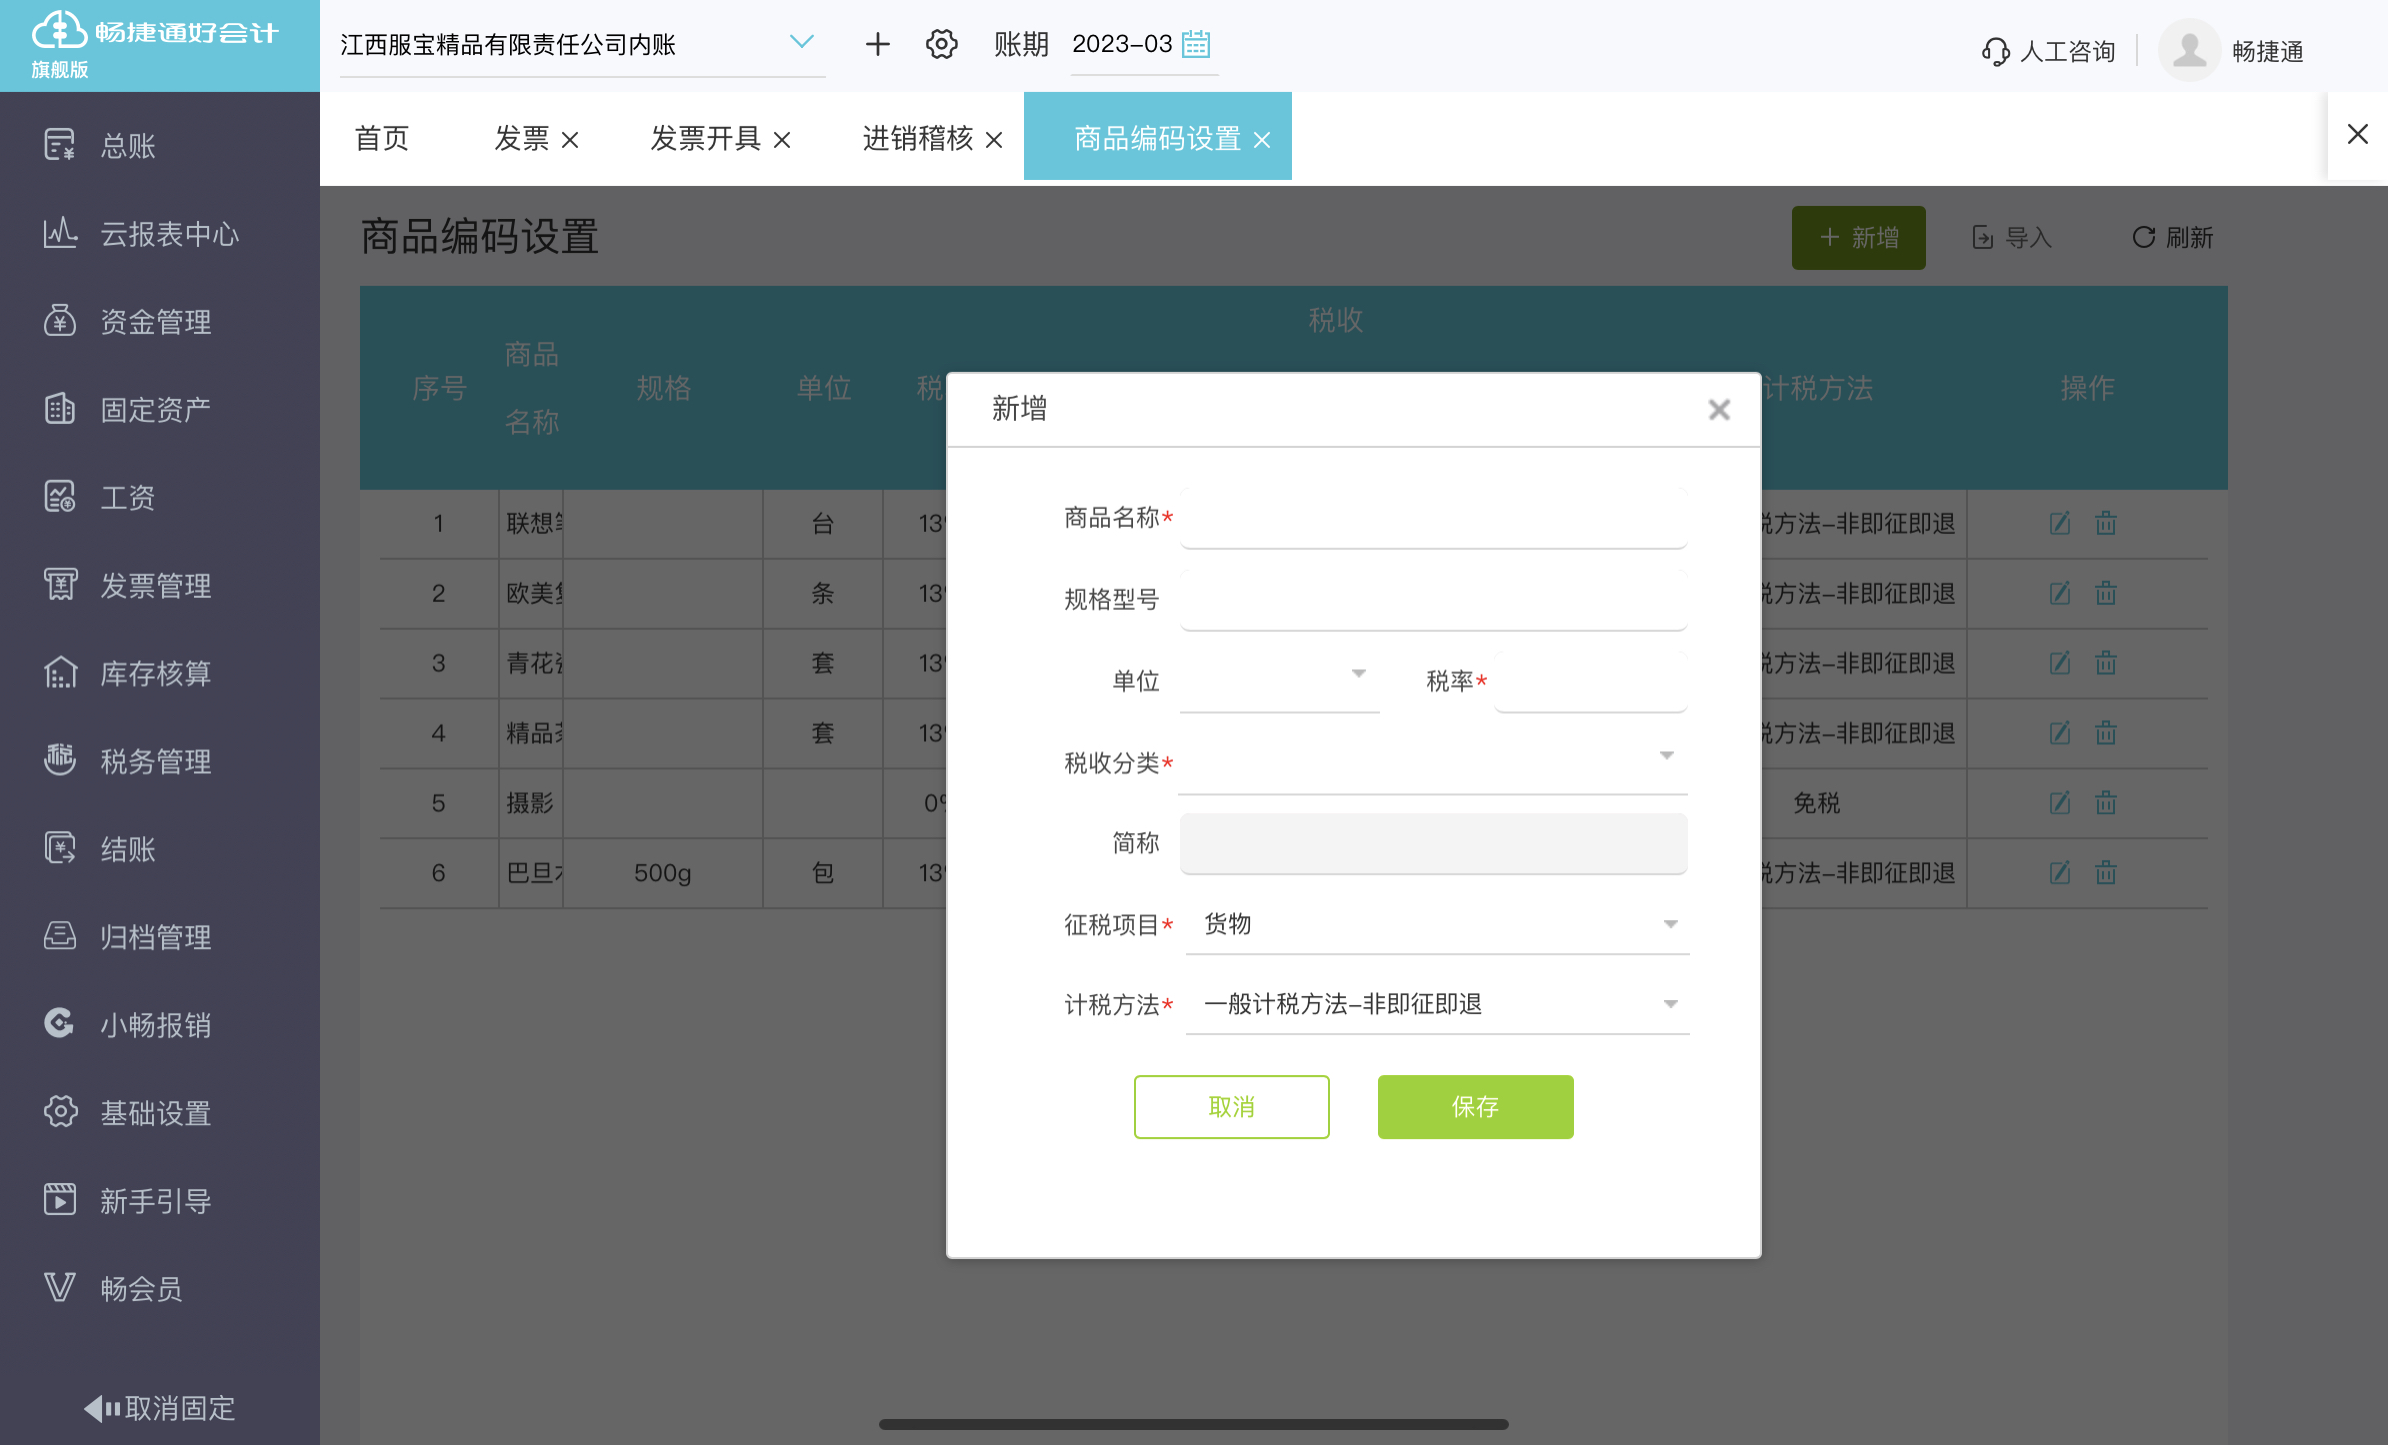The width and height of the screenshot is (2388, 1445).
Task: Click the 总账 sidebar icon
Action: pyautogui.click(x=56, y=143)
